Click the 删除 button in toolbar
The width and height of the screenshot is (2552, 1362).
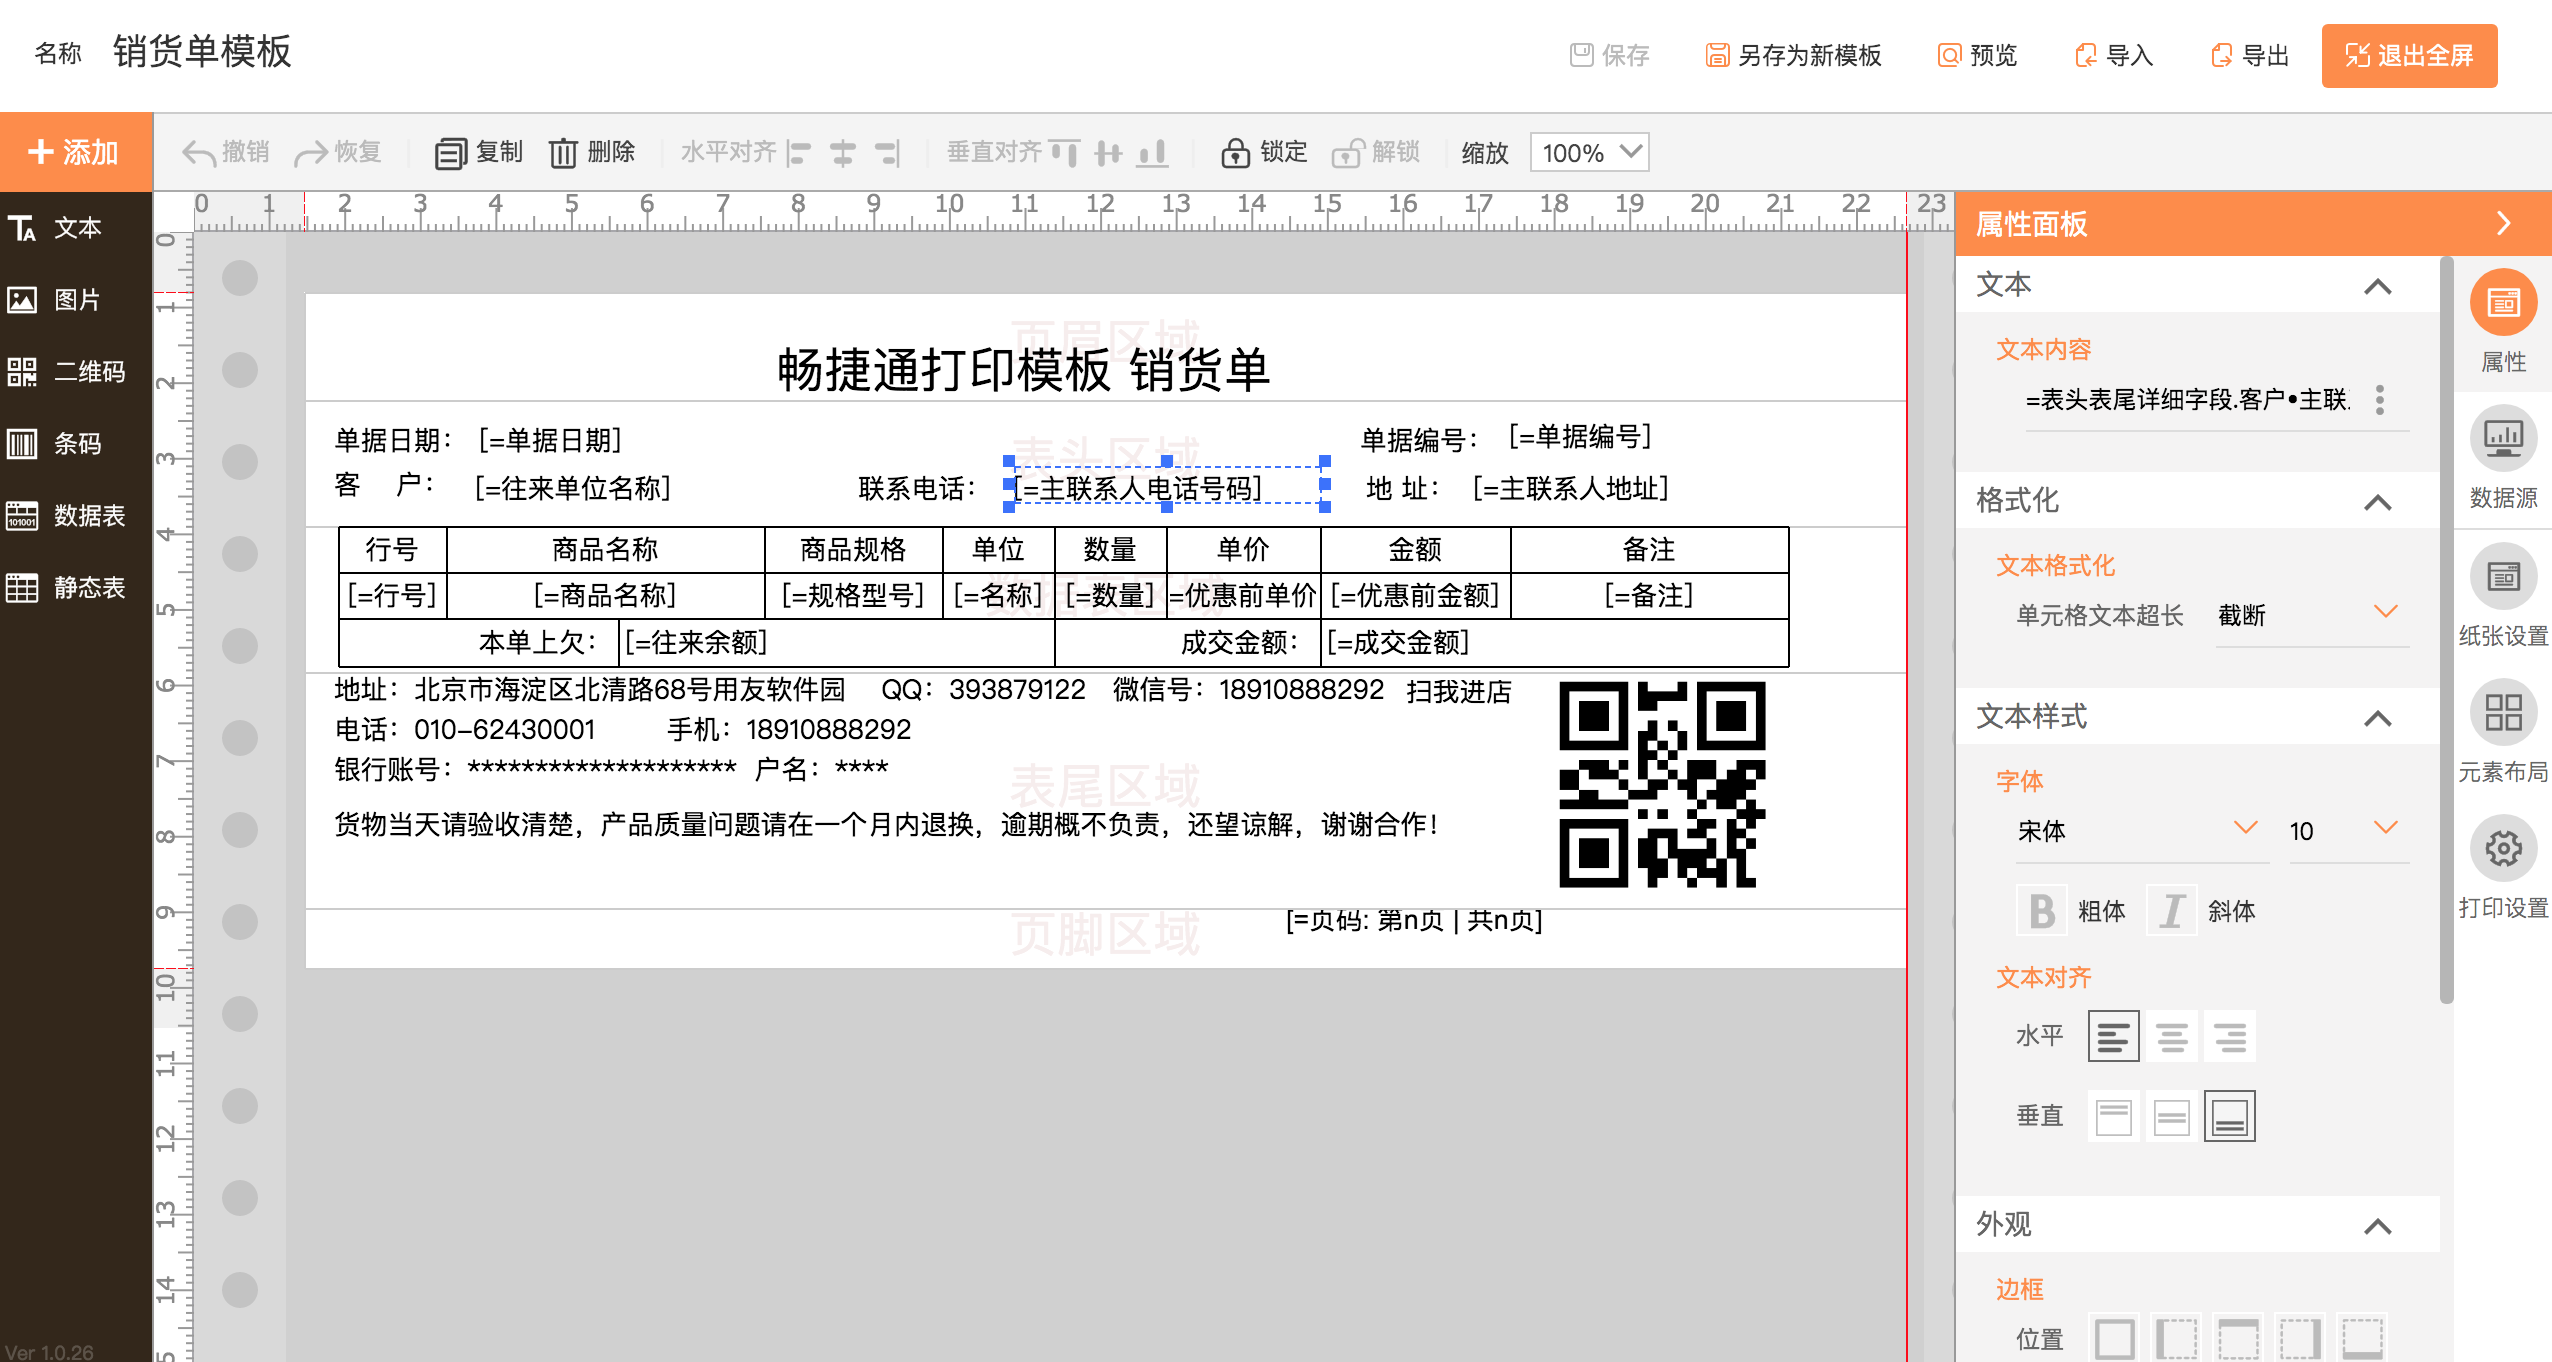[x=596, y=152]
